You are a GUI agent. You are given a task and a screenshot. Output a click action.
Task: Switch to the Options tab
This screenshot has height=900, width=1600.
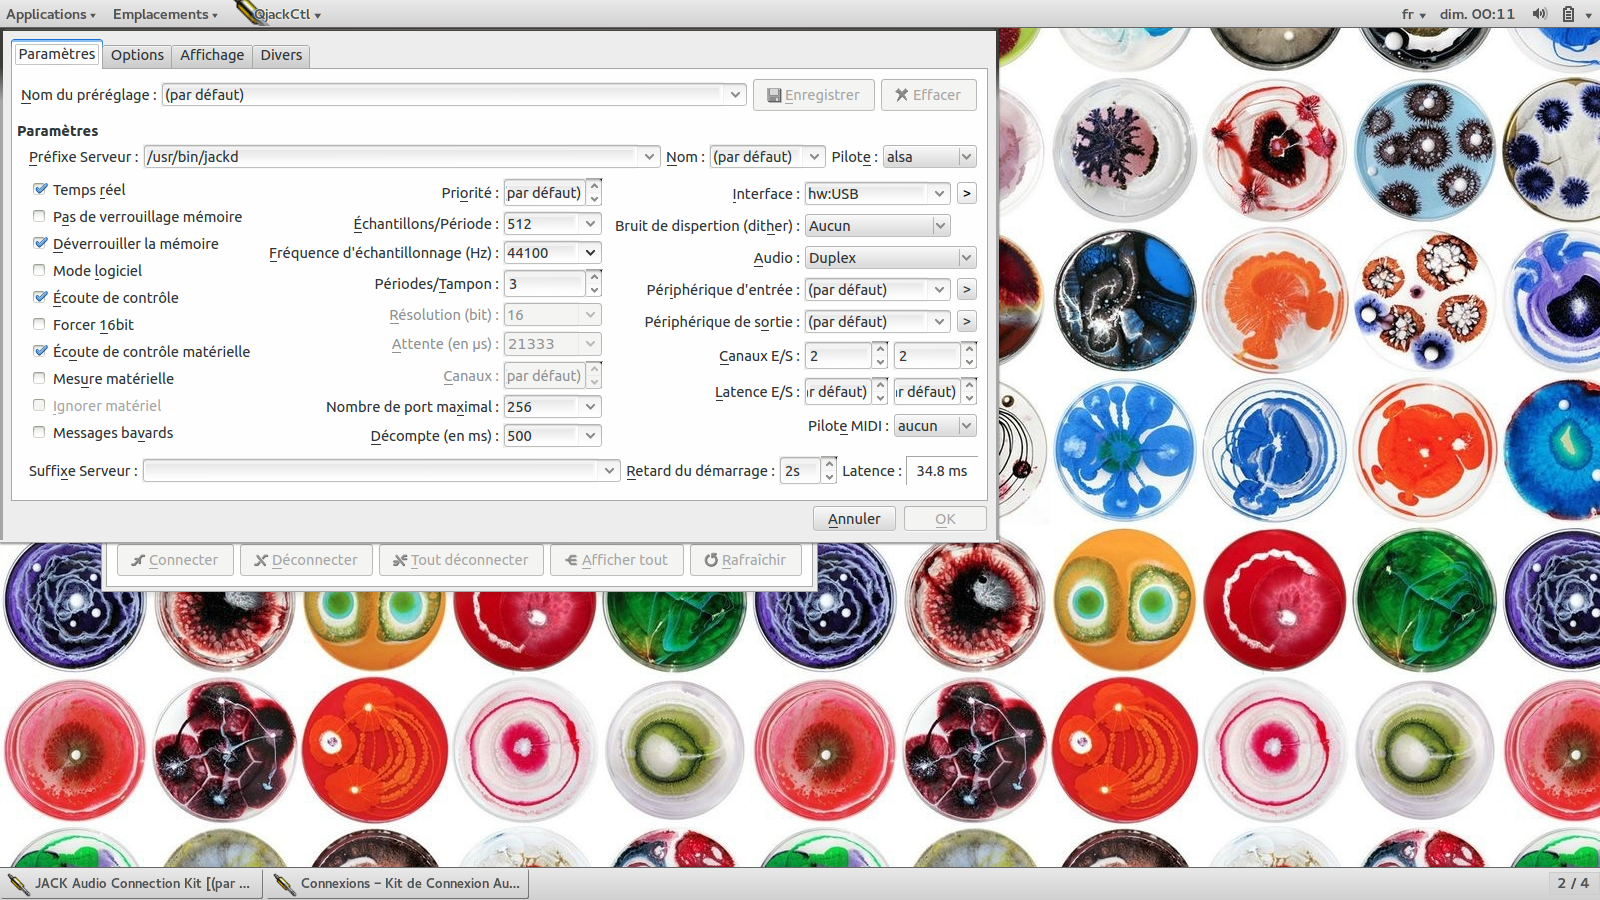click(x=137, y=55)
